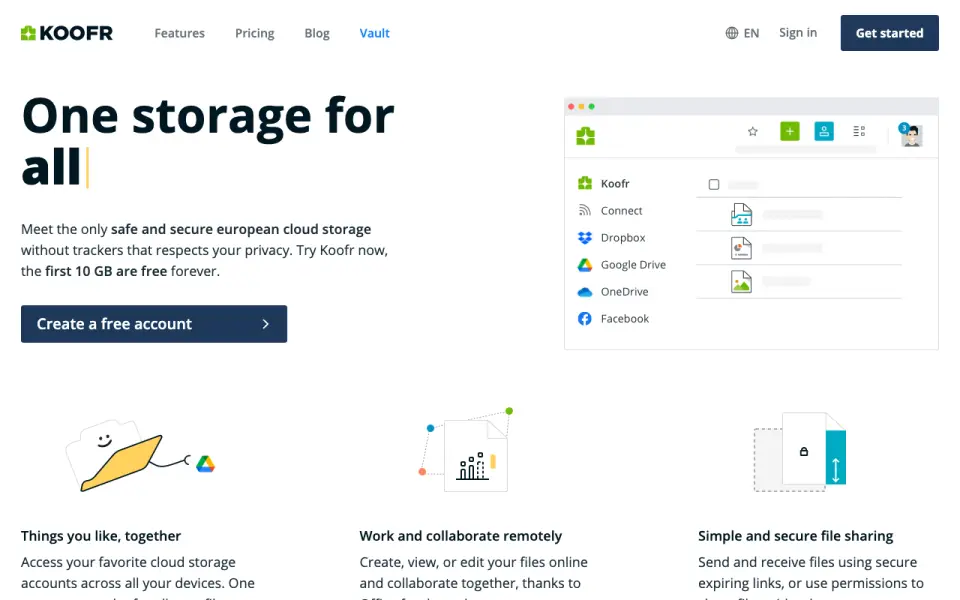Select Facebook in the preview sidebar

(x=624, y=318)
